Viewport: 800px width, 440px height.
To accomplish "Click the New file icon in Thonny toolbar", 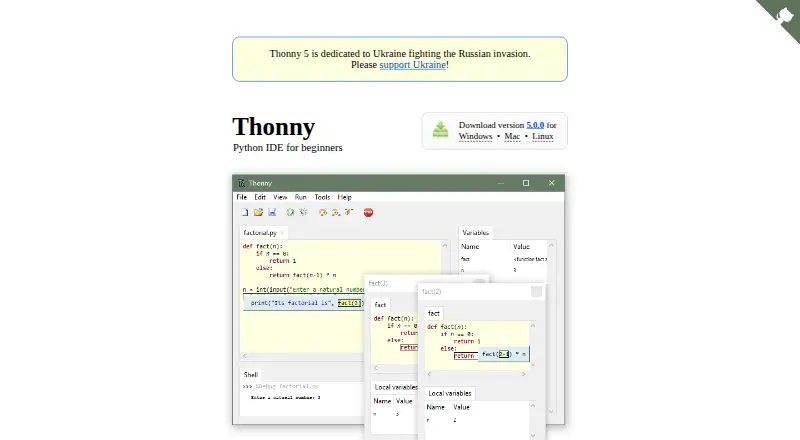I will [245, 212].
